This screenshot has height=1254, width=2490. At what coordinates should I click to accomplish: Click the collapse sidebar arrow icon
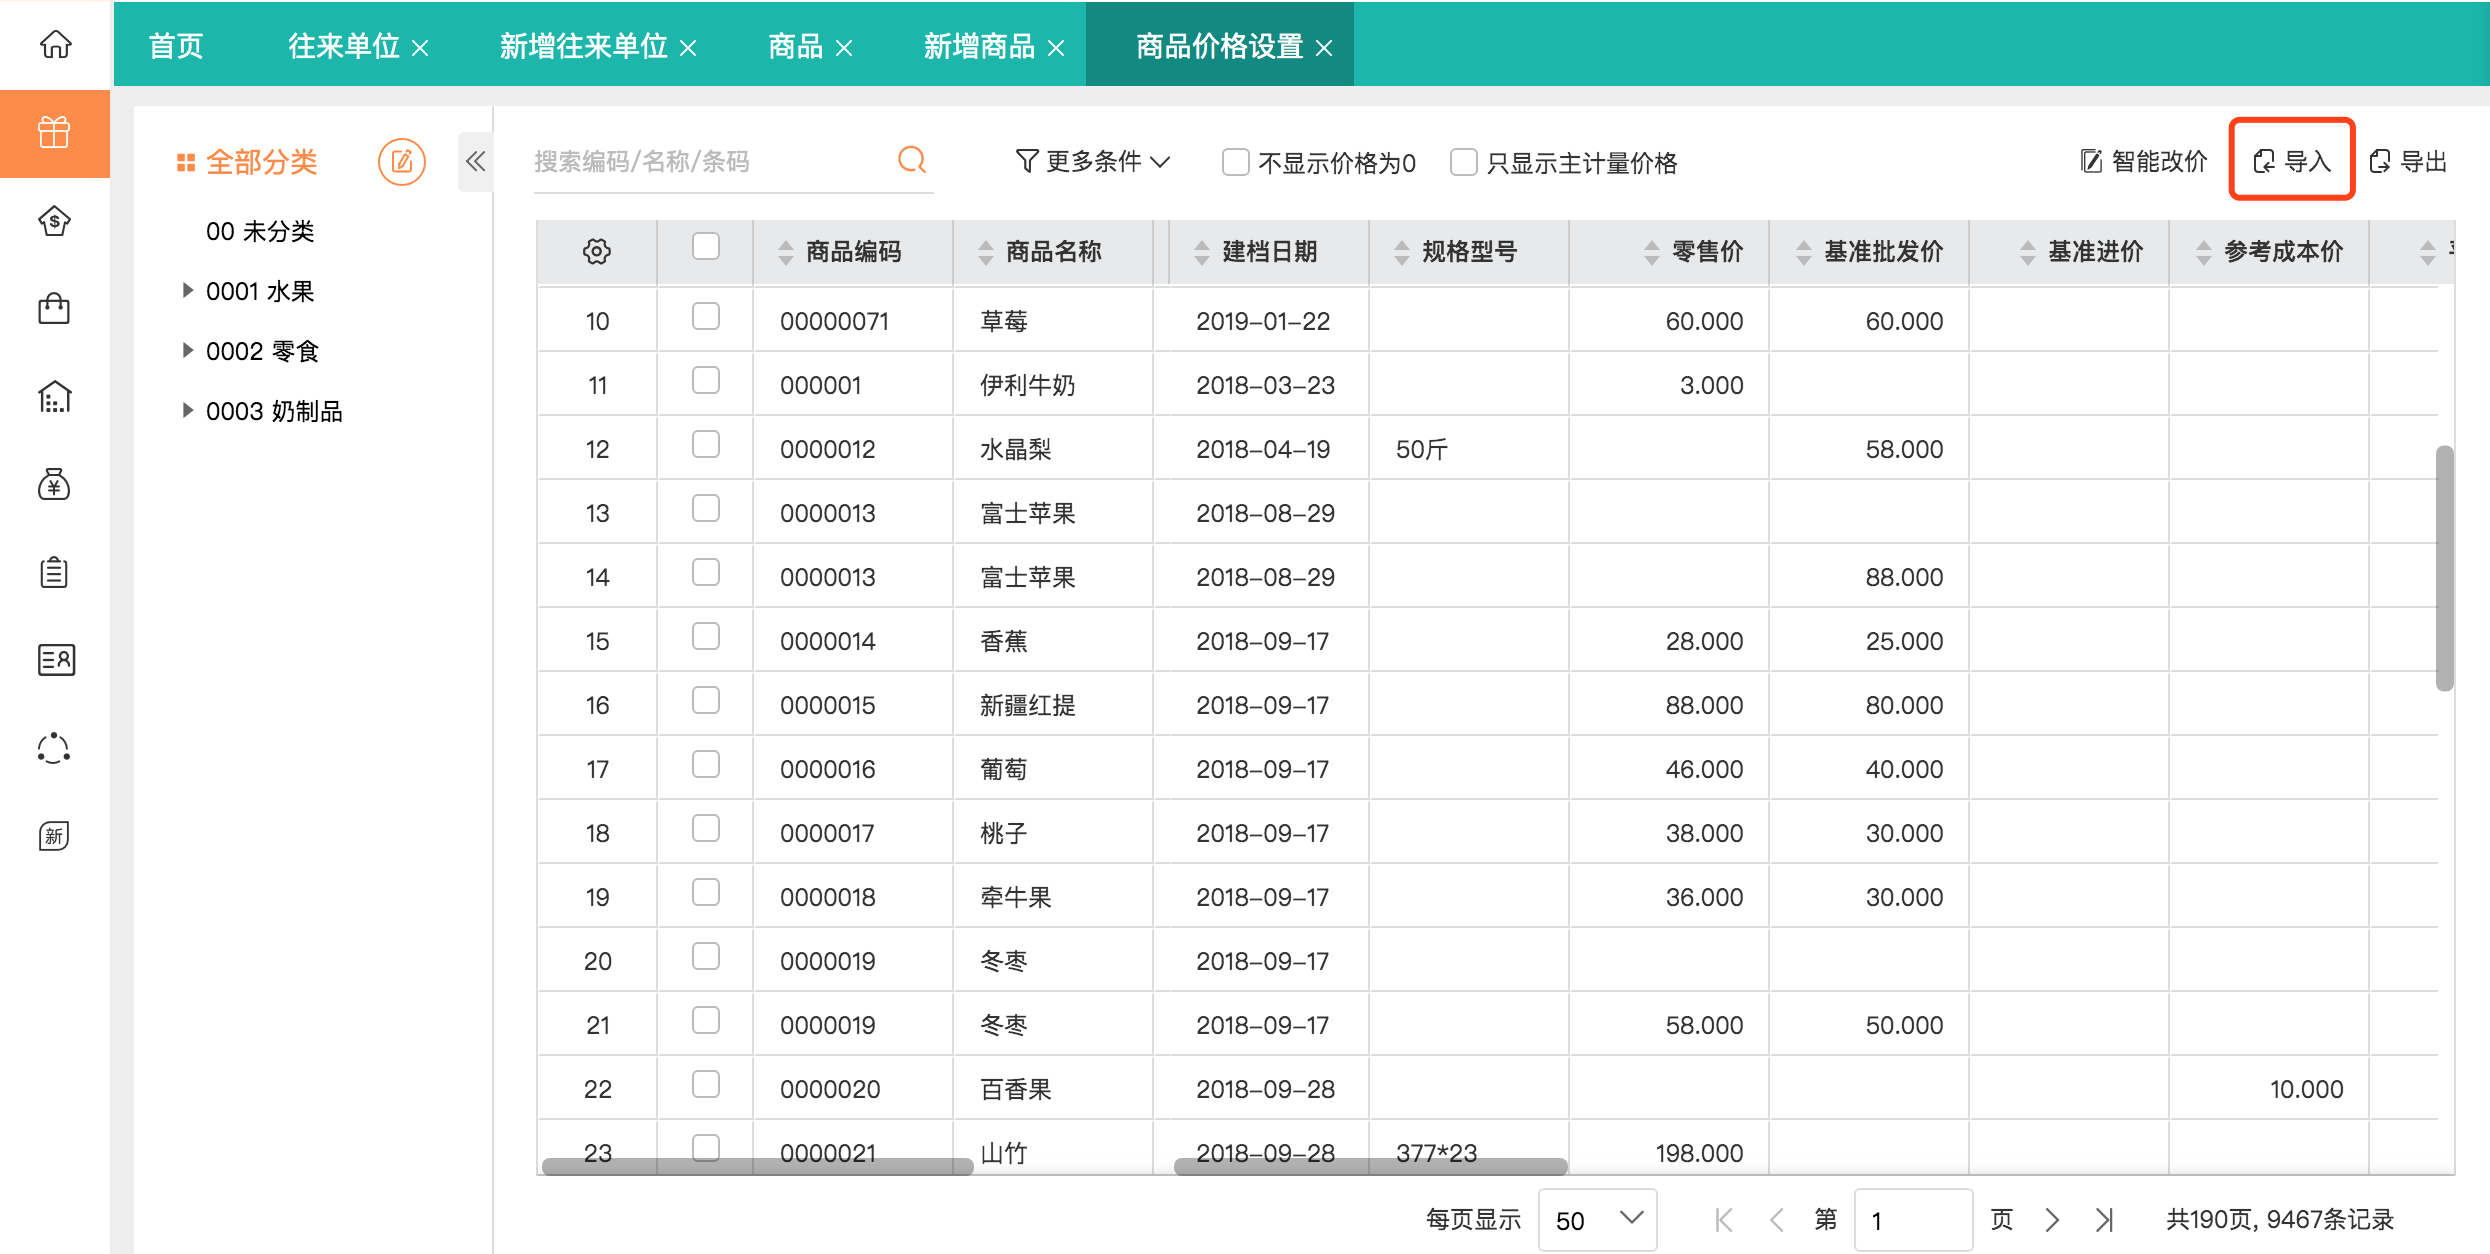[477, 162]
